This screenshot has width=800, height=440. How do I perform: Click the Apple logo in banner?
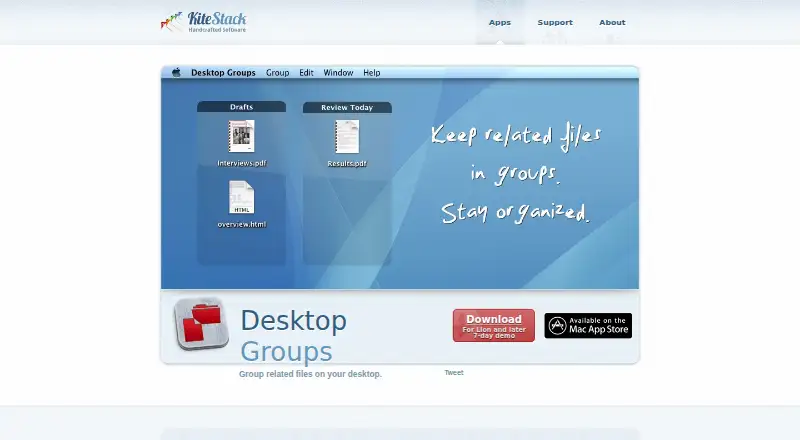176,72
